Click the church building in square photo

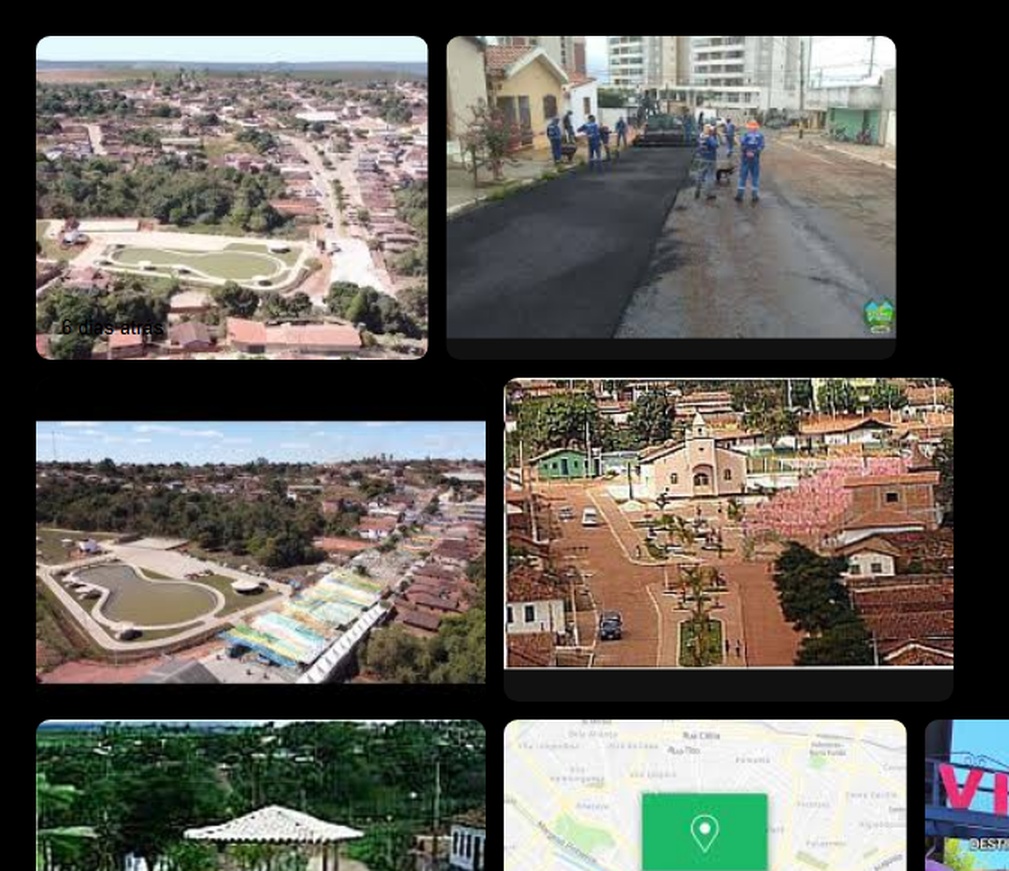point(696,462)
